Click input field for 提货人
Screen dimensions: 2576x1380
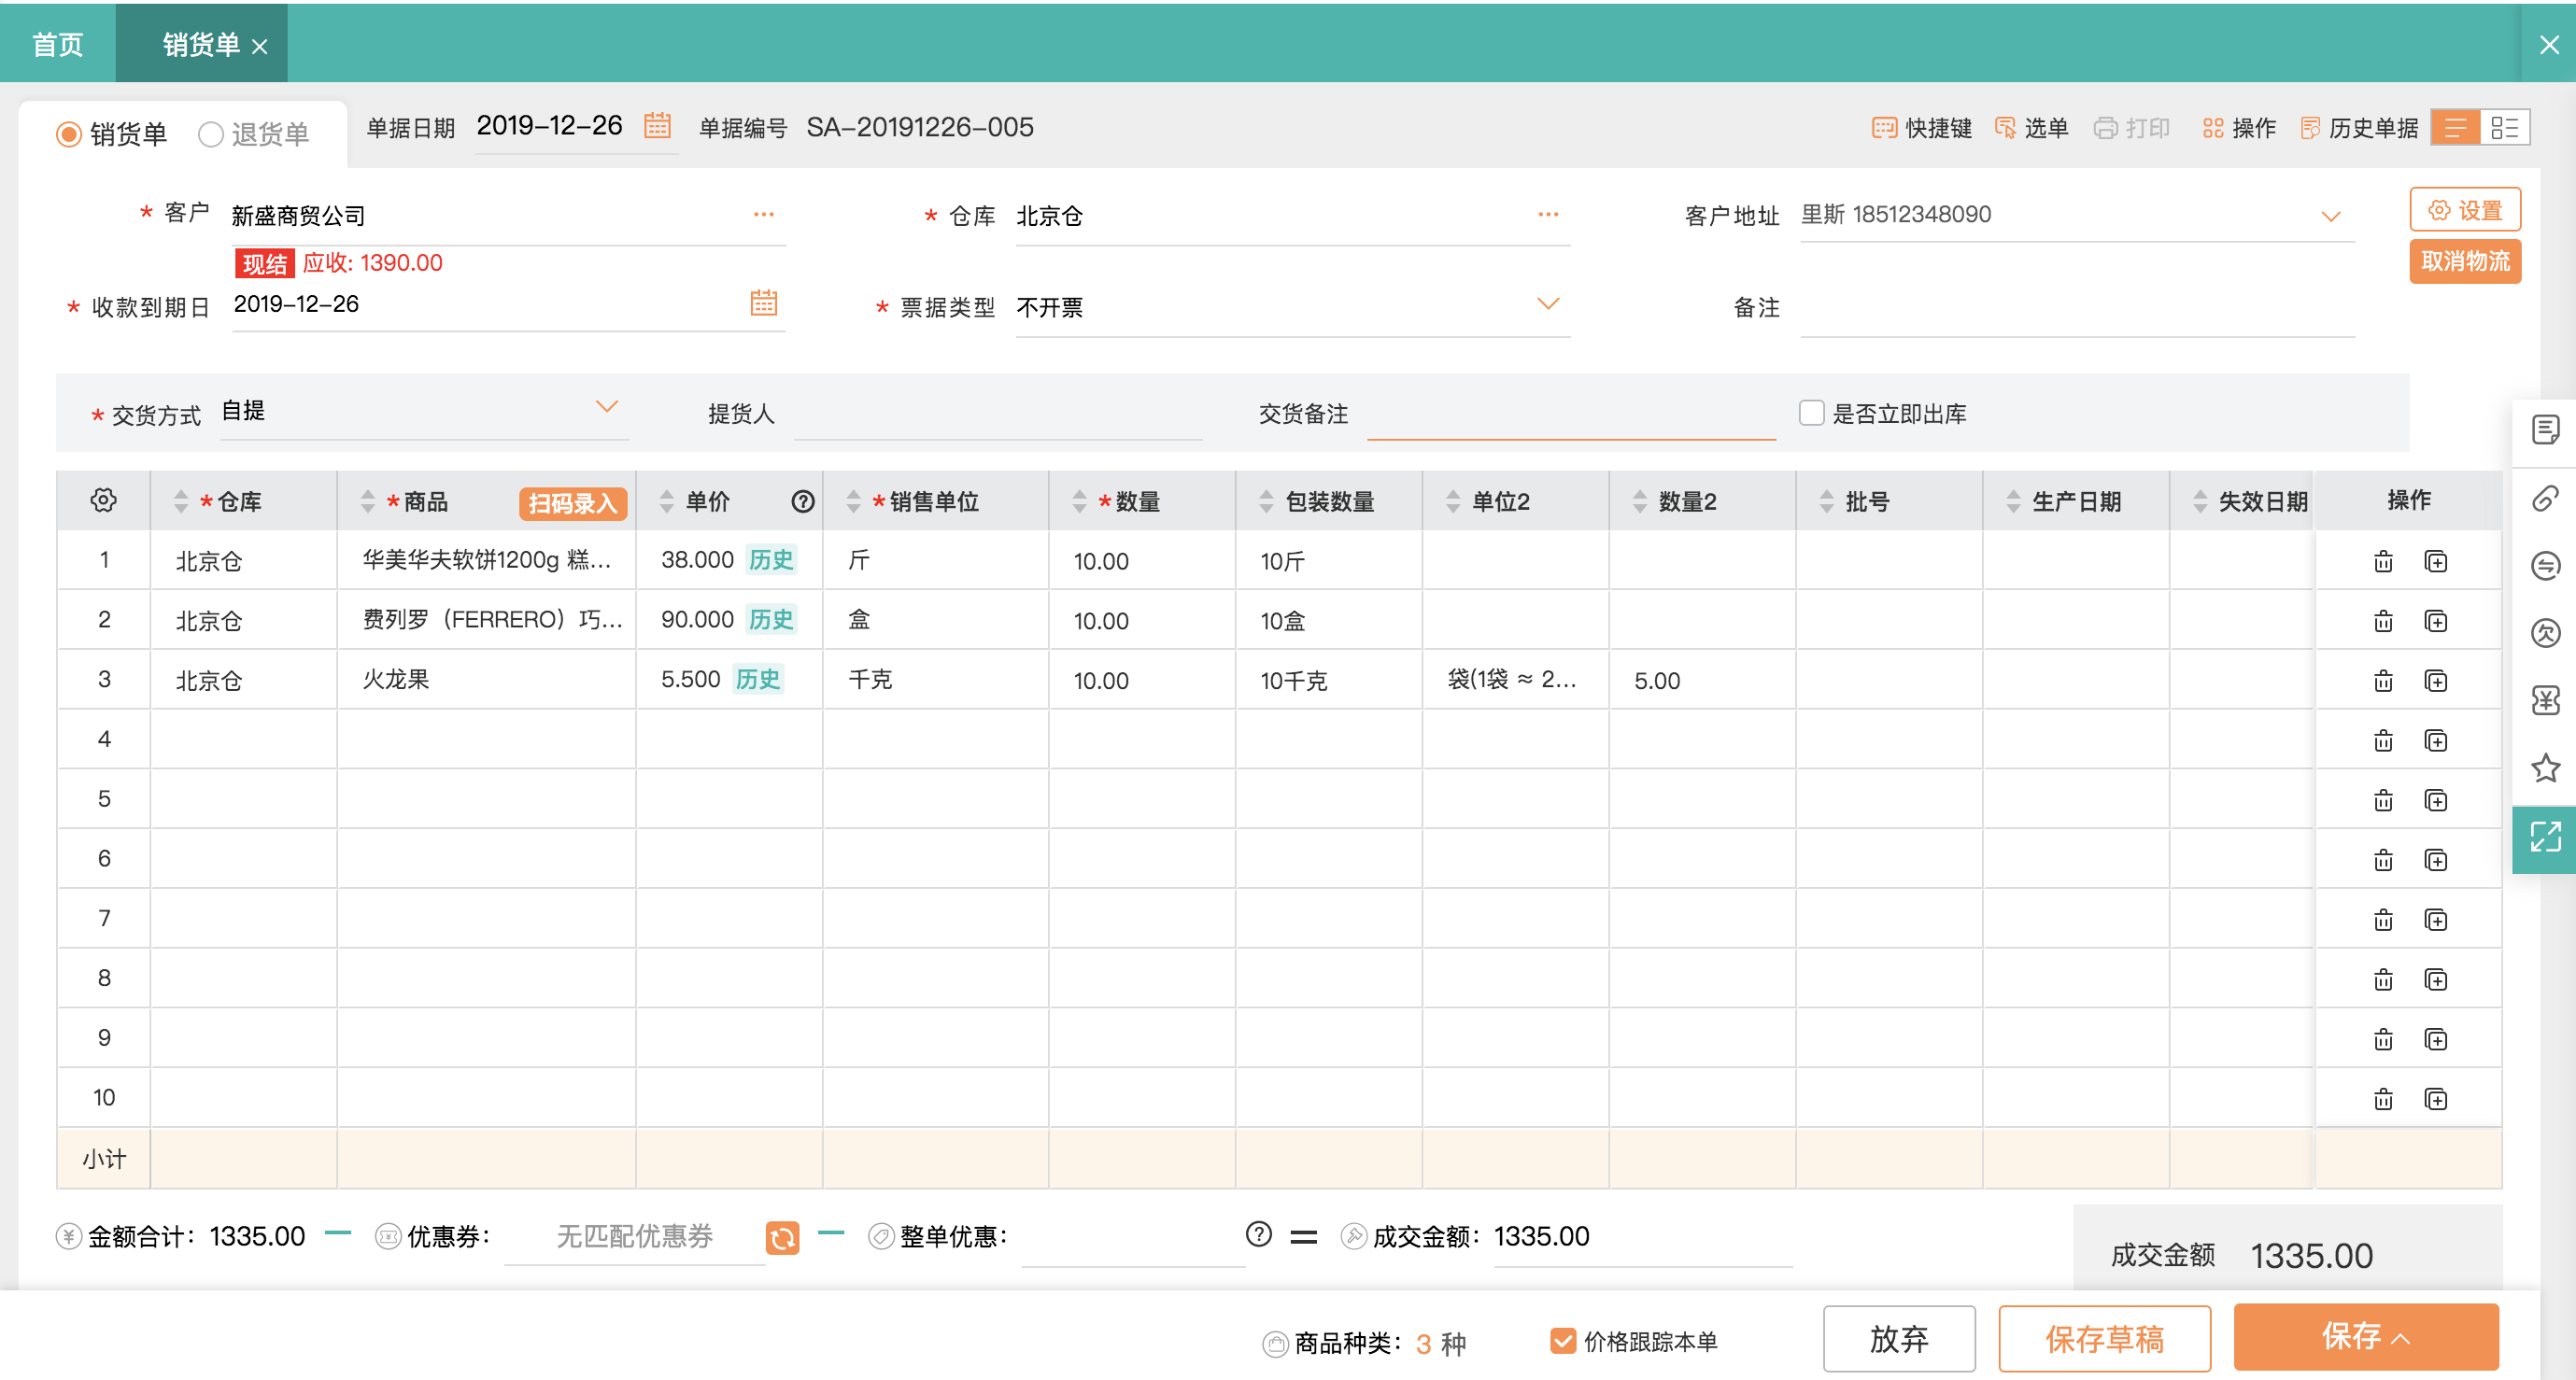(973, 414)
